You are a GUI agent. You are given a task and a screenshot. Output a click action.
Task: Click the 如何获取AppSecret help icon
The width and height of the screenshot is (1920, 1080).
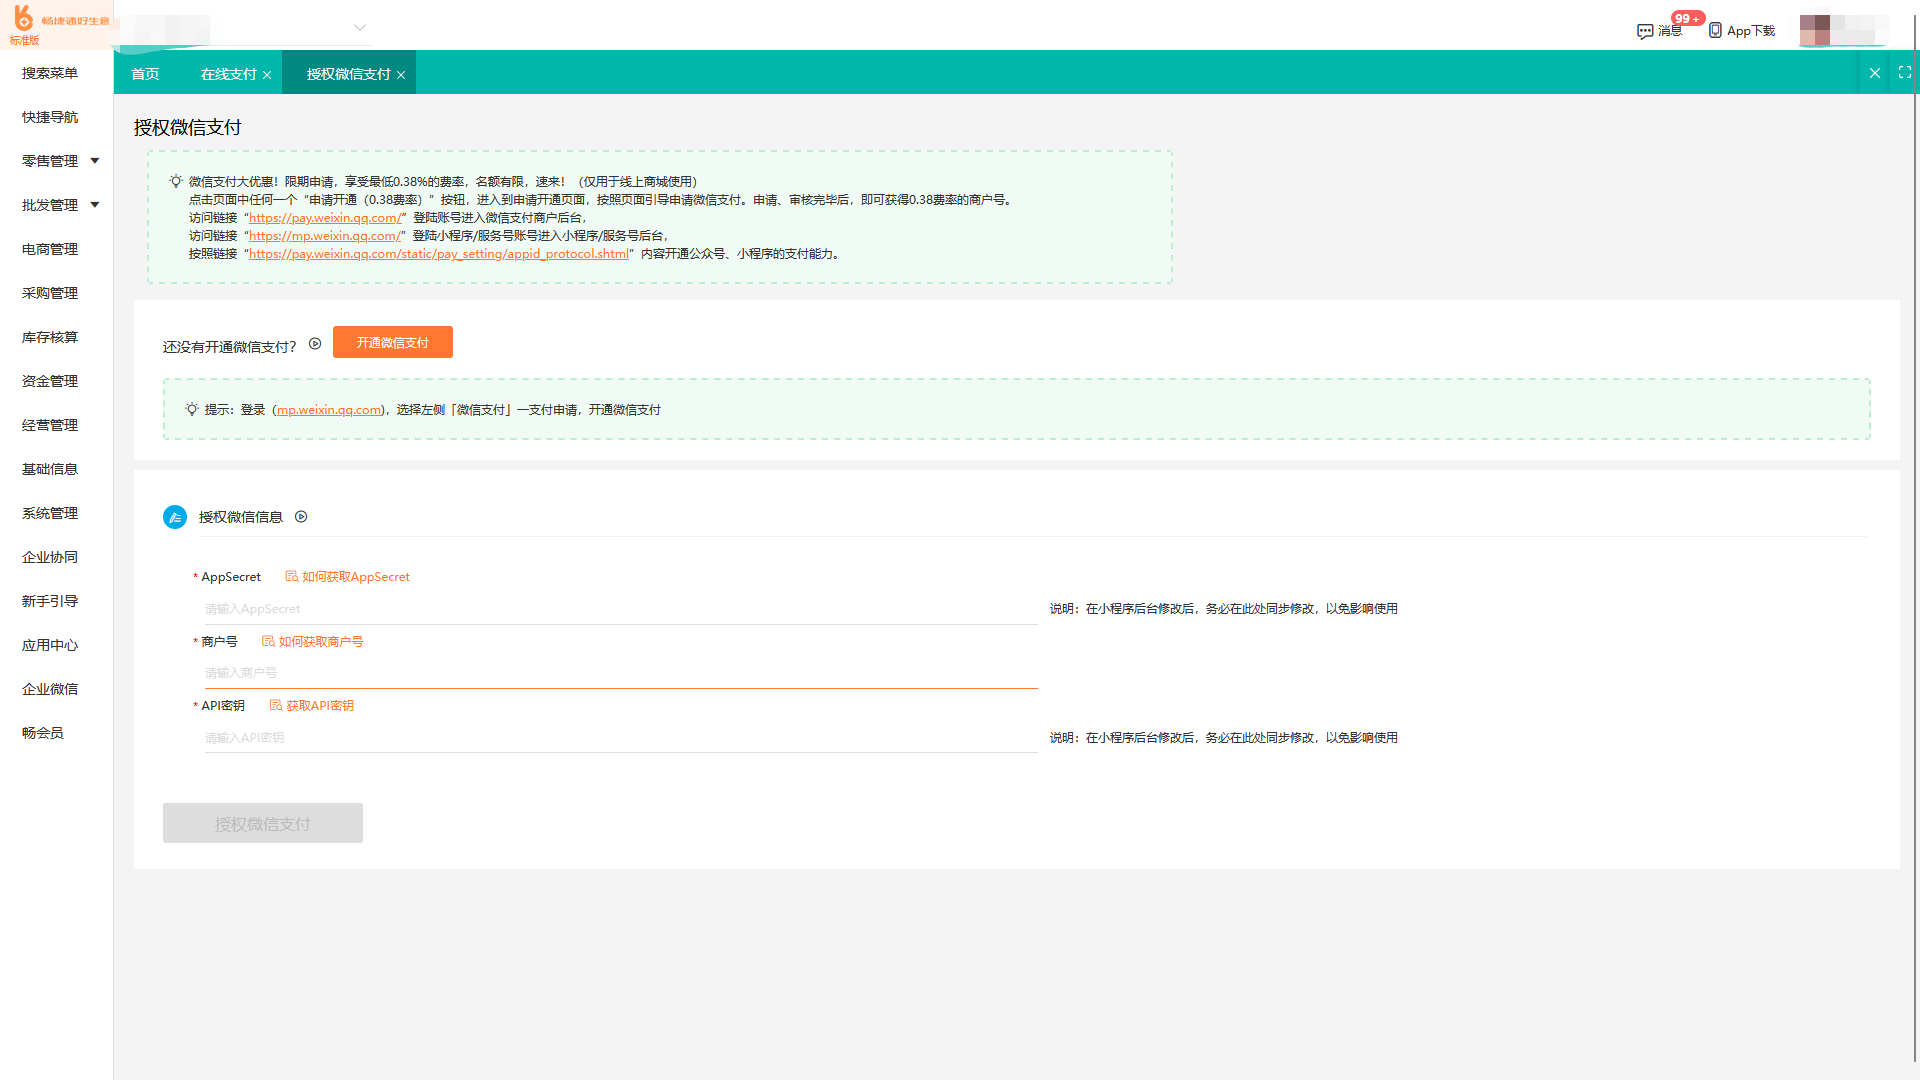coord(291,576)
